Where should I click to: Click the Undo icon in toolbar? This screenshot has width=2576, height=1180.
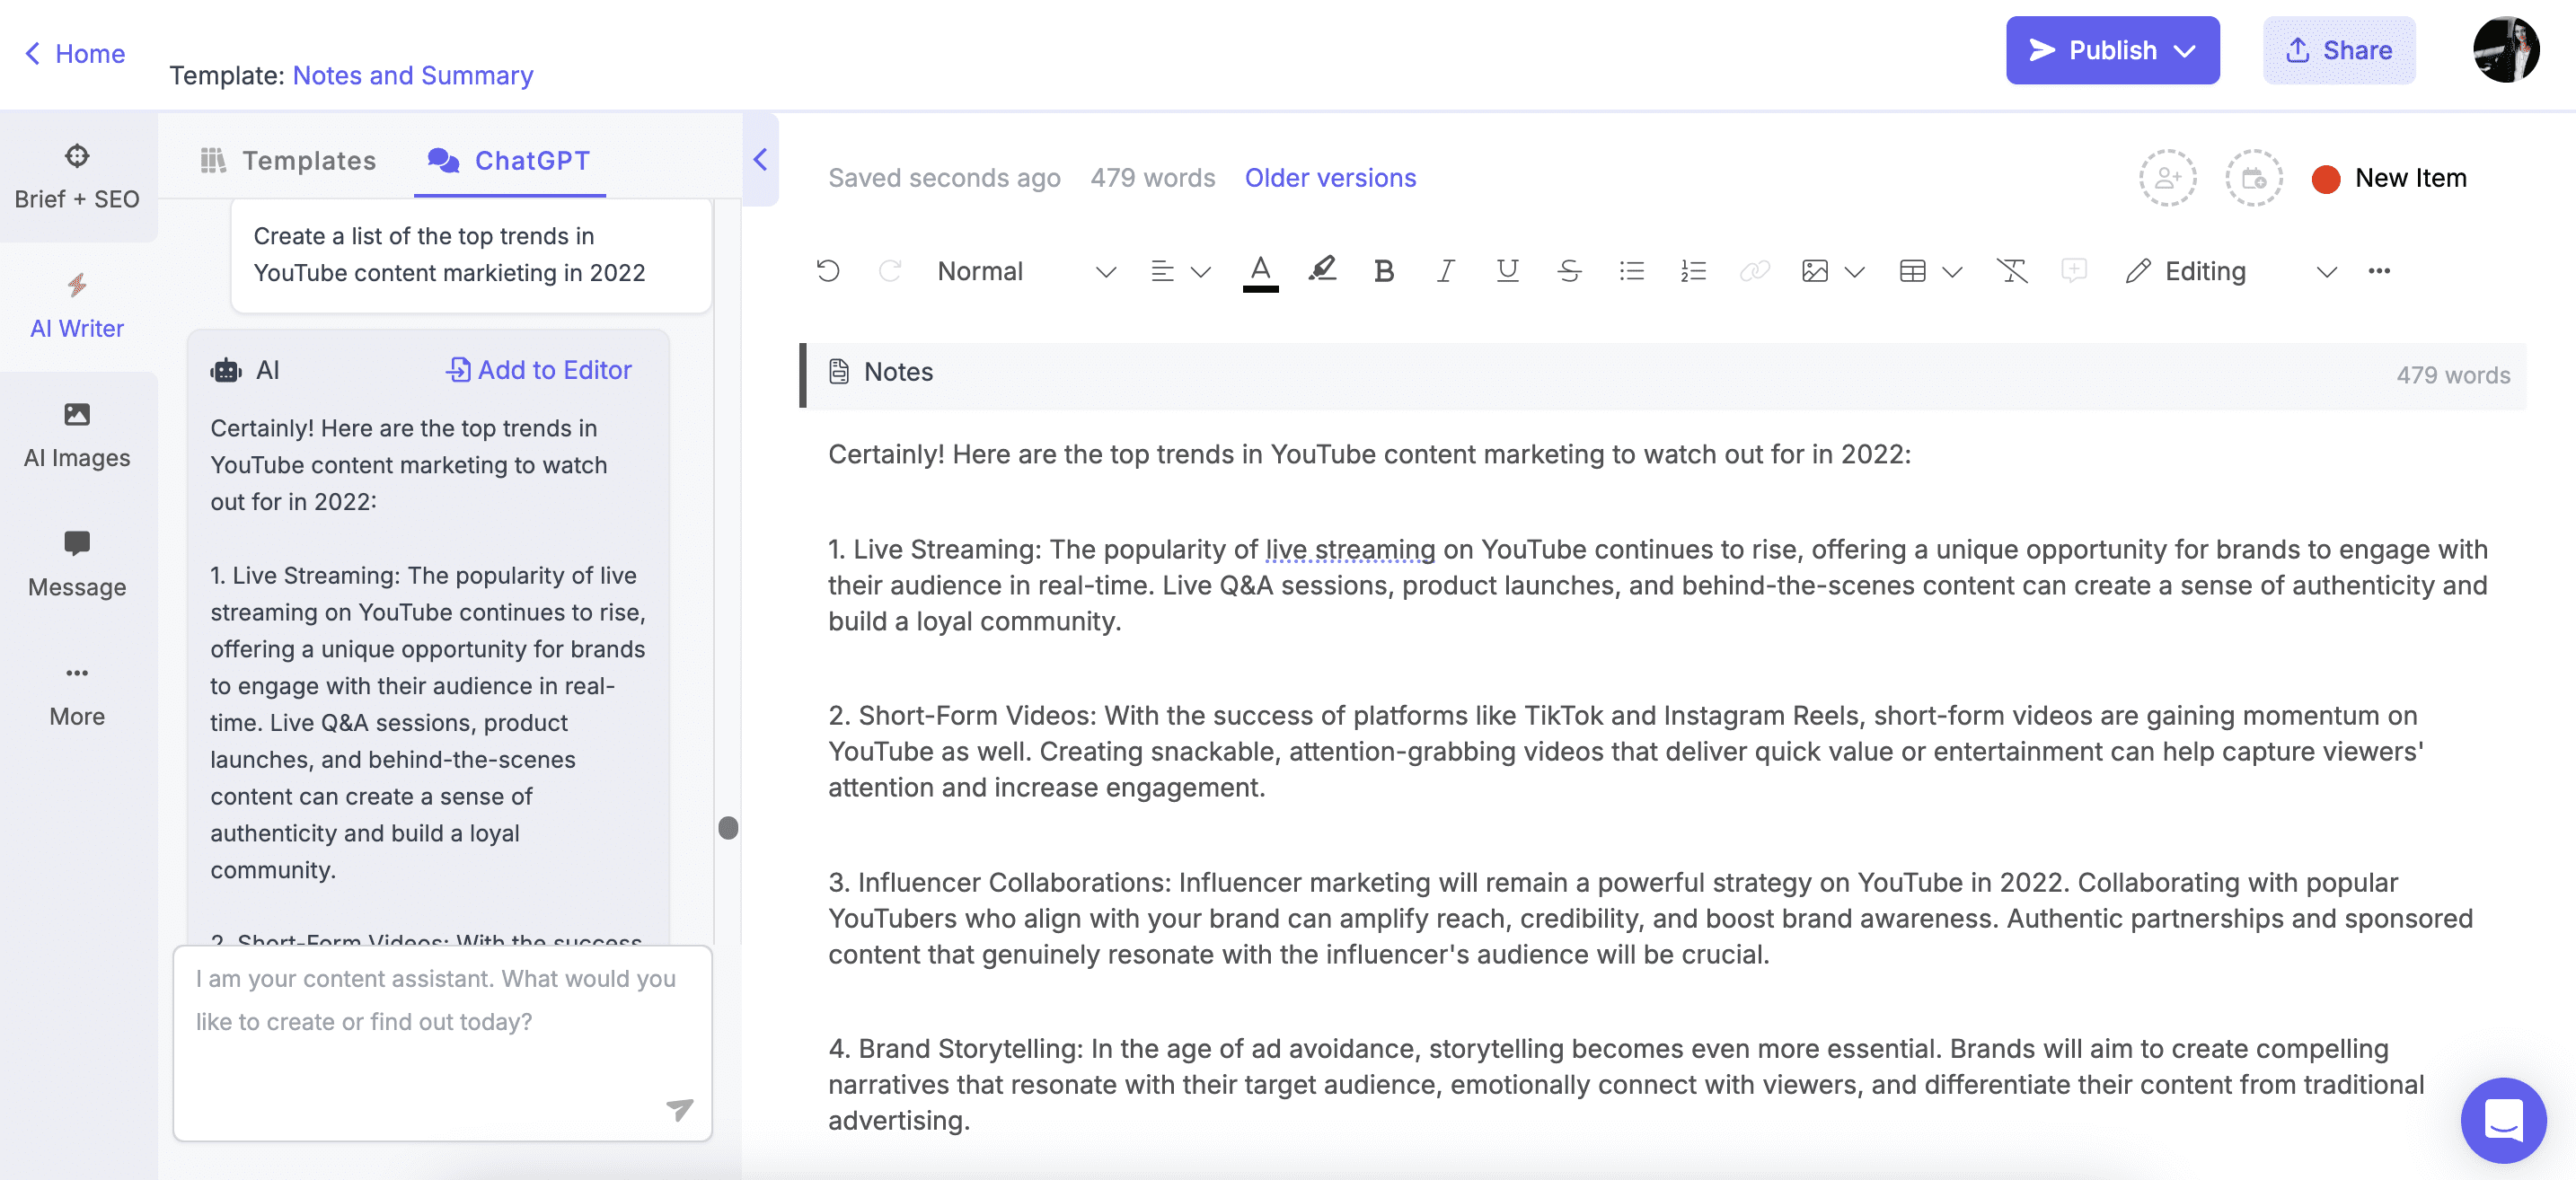830,269
